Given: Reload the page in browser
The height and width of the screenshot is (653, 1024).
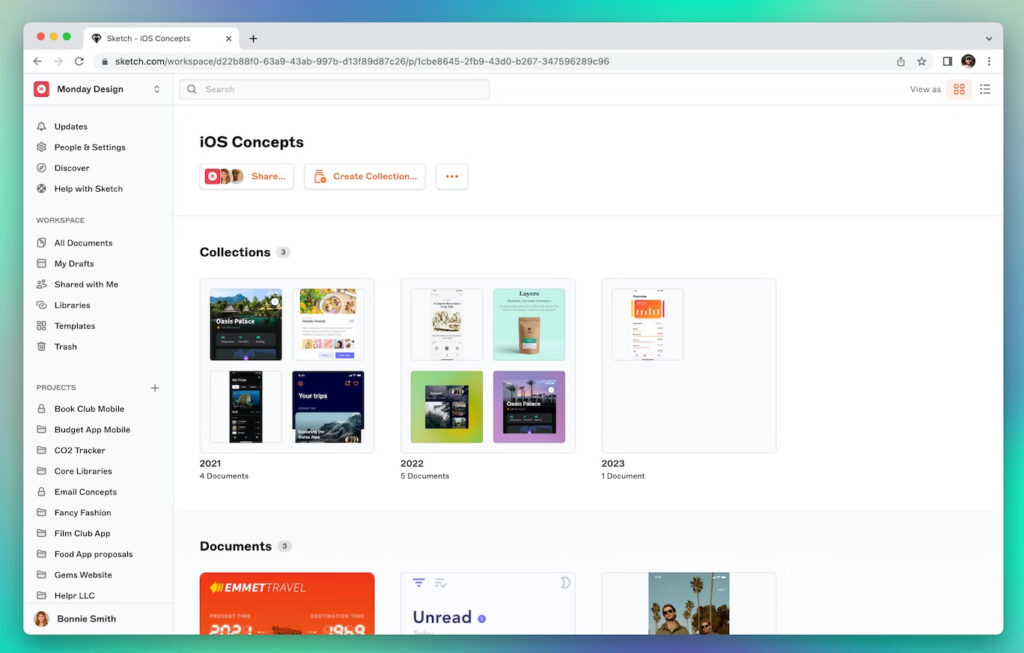Looking at the screenshot, I should coord(79,61).
